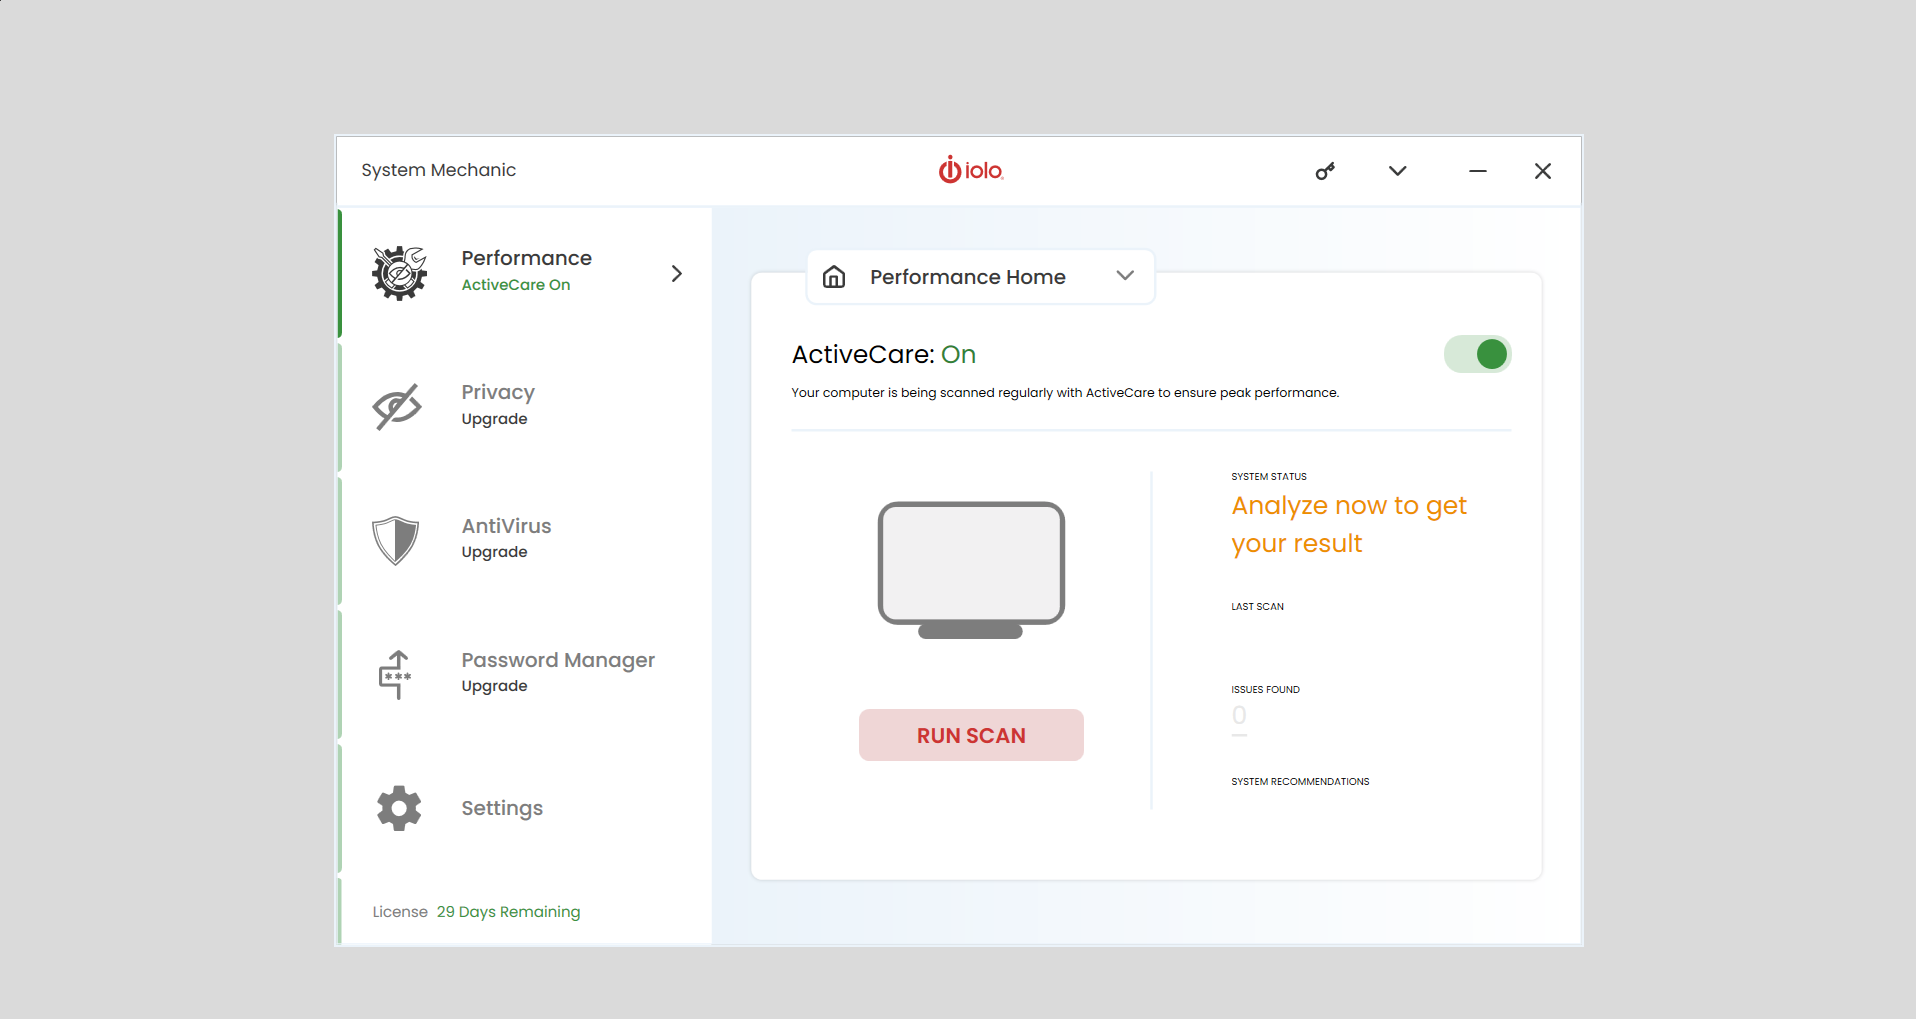Click the license key icon in title bar
The image size is (1916, 1019).
click(1325, 171)
